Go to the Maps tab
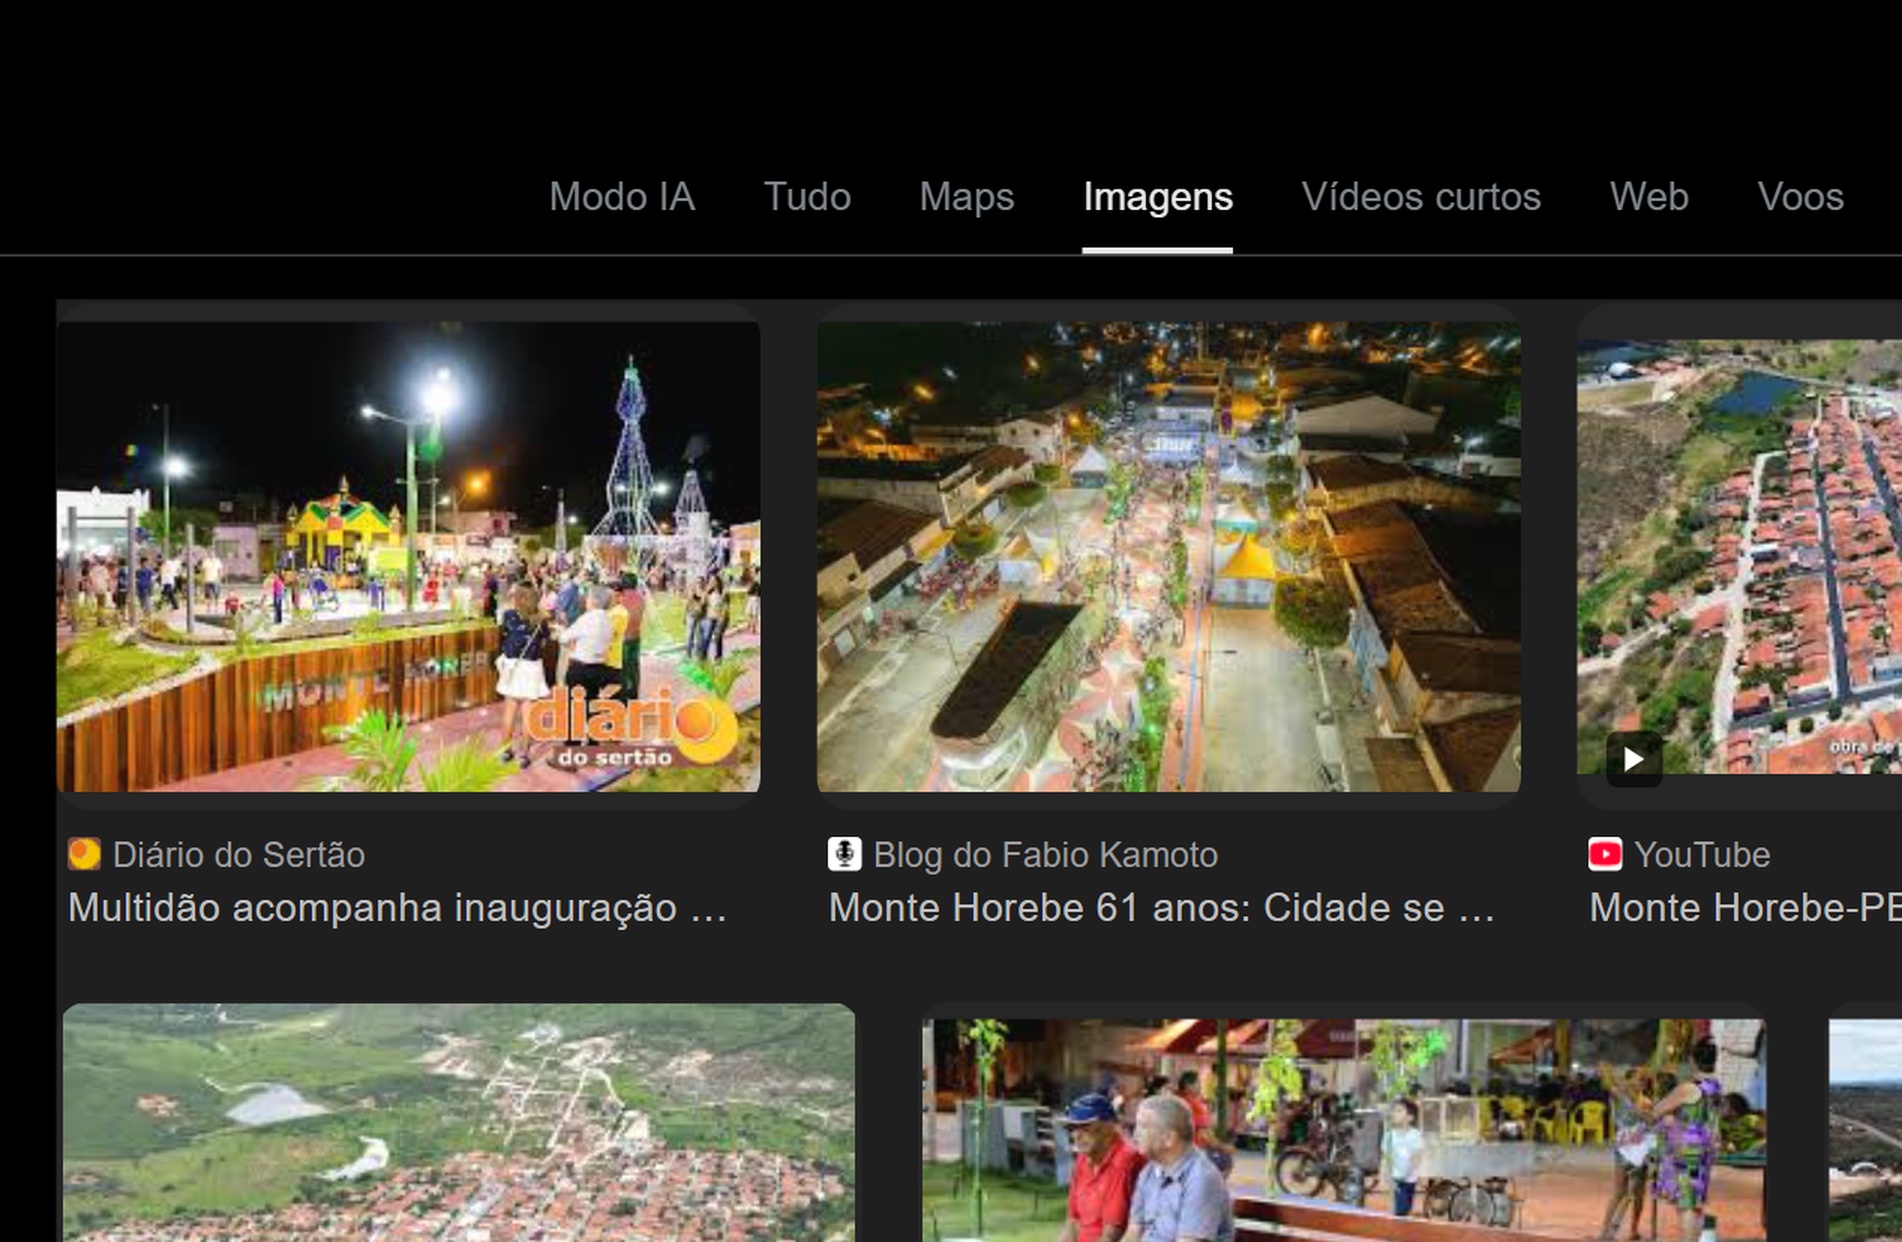1902x1242 pixels. (x=966, y=197)
